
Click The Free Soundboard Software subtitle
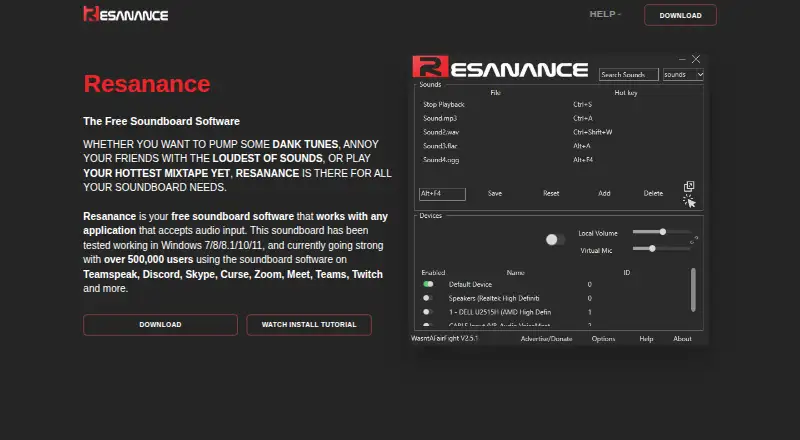pyautogui.click(x=161, y=121)
